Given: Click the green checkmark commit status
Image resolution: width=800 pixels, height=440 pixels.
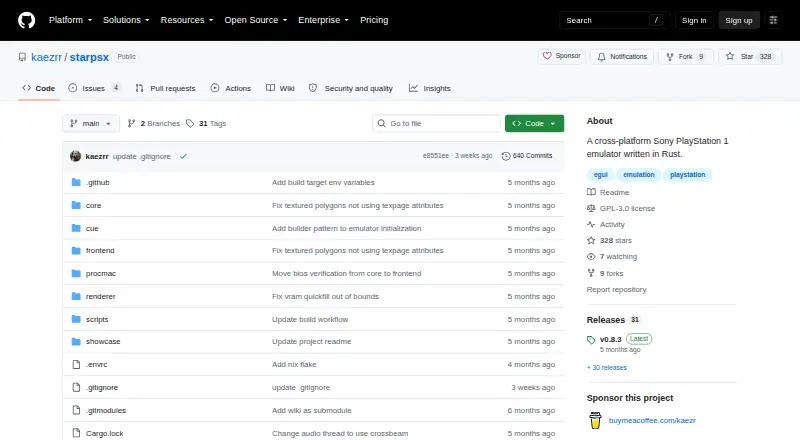Looking at the screenshot, I should [x=183, y=157].
